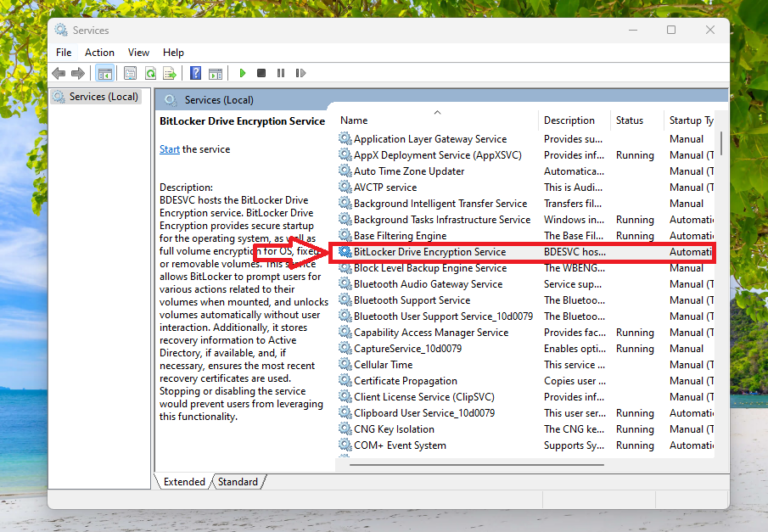768x532 pixels.
Task: Click gear icon of BitLocker Drive Encryption Service
Action: 345,252
